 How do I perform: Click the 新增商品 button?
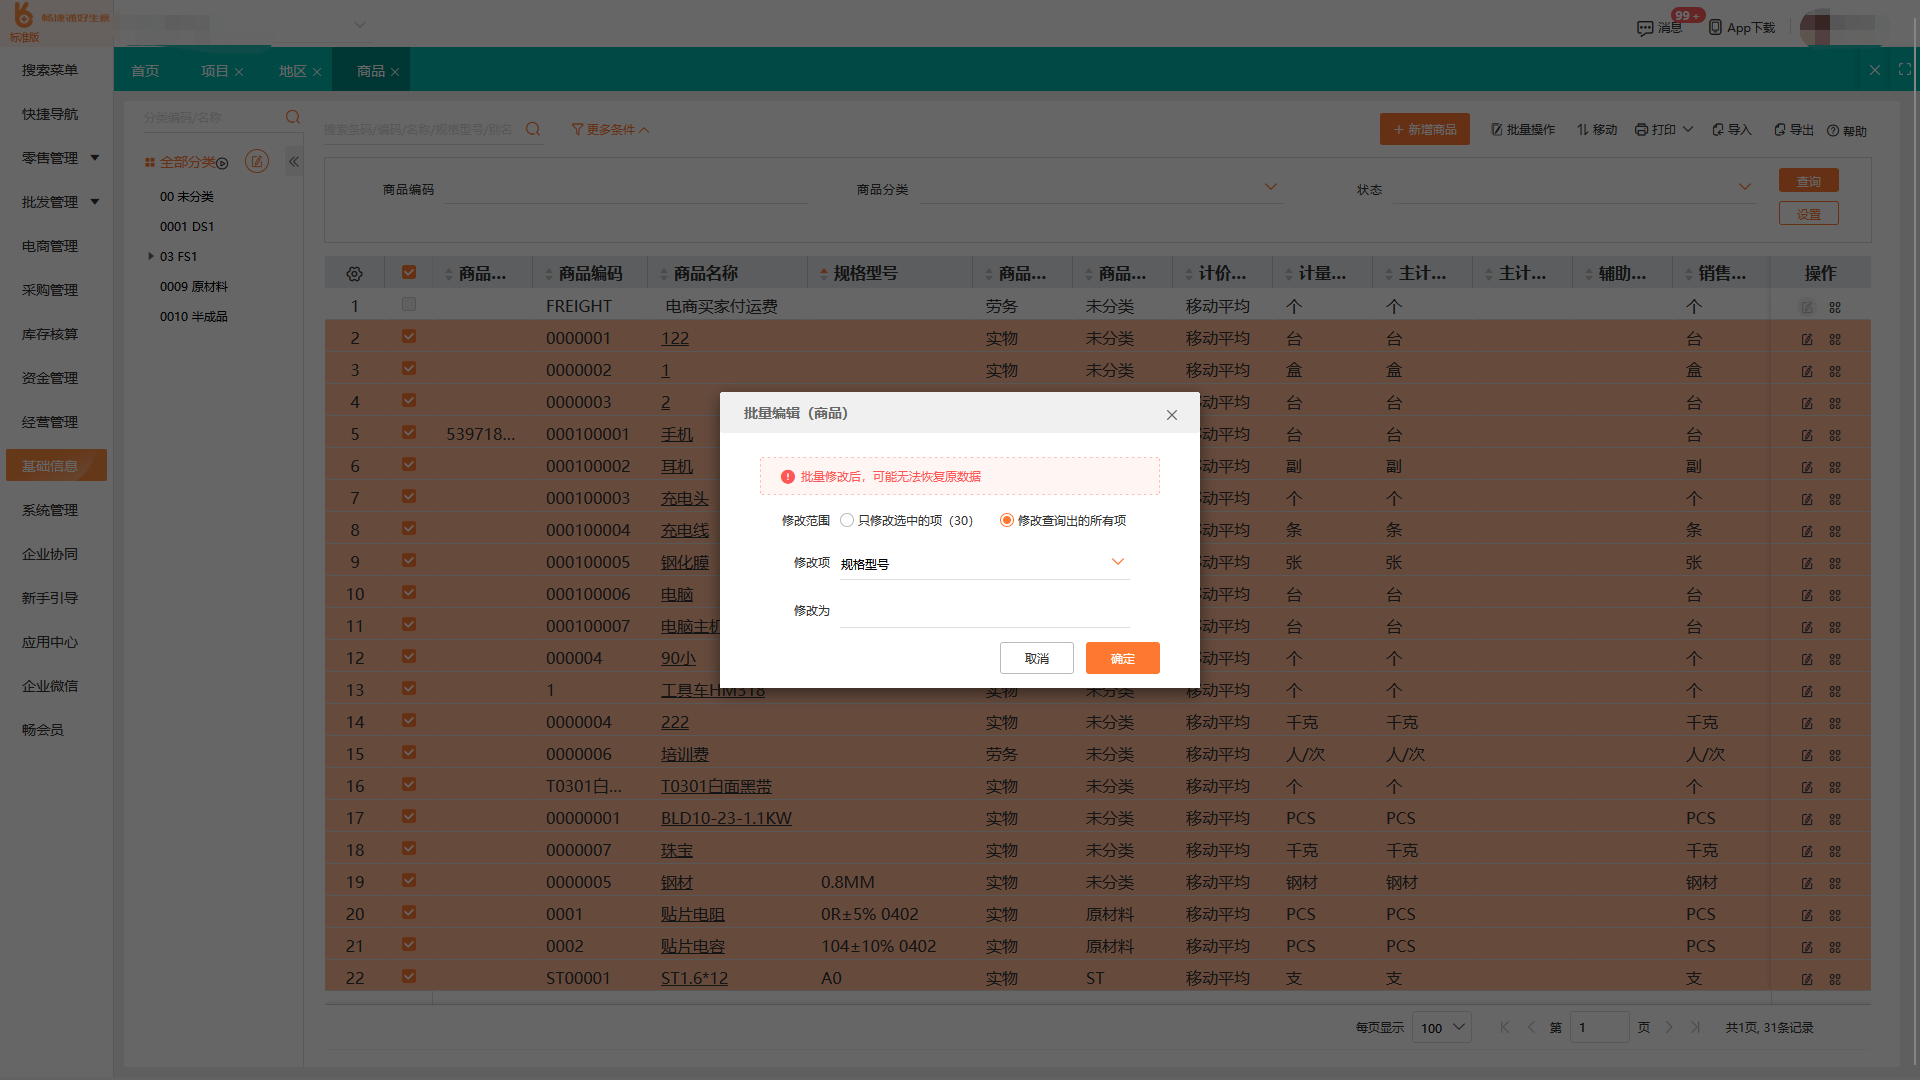point(1423,128)
